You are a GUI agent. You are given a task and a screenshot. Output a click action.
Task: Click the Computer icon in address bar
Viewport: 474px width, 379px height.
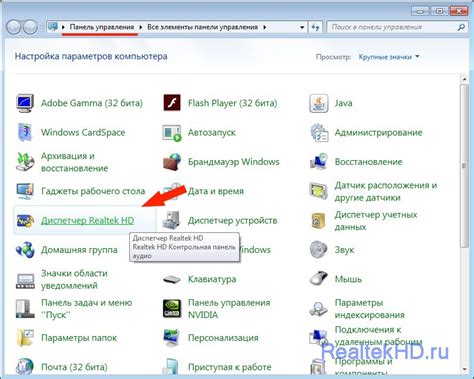pyautogui.click(x=53, y=27)
